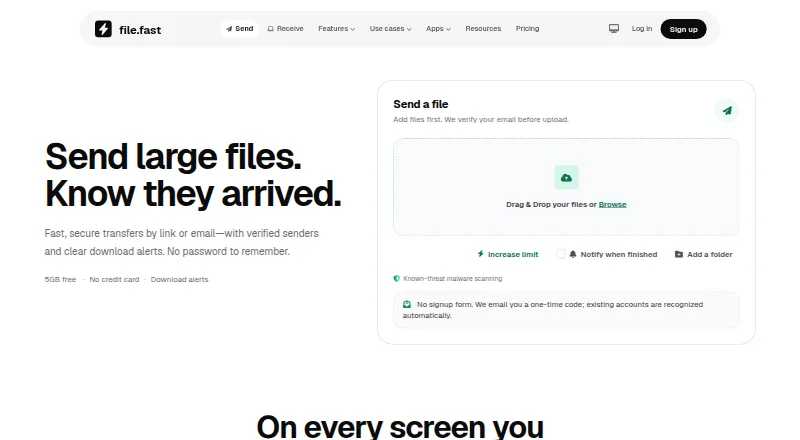
Task: Click the Log in link
Action: (x=642, y=29)
